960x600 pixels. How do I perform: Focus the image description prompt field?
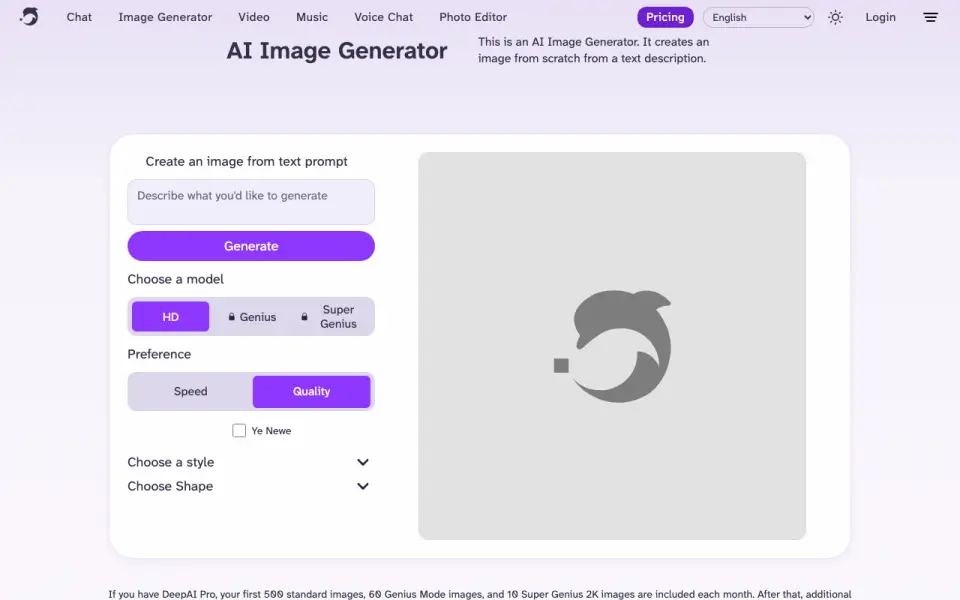pos(251,202)
